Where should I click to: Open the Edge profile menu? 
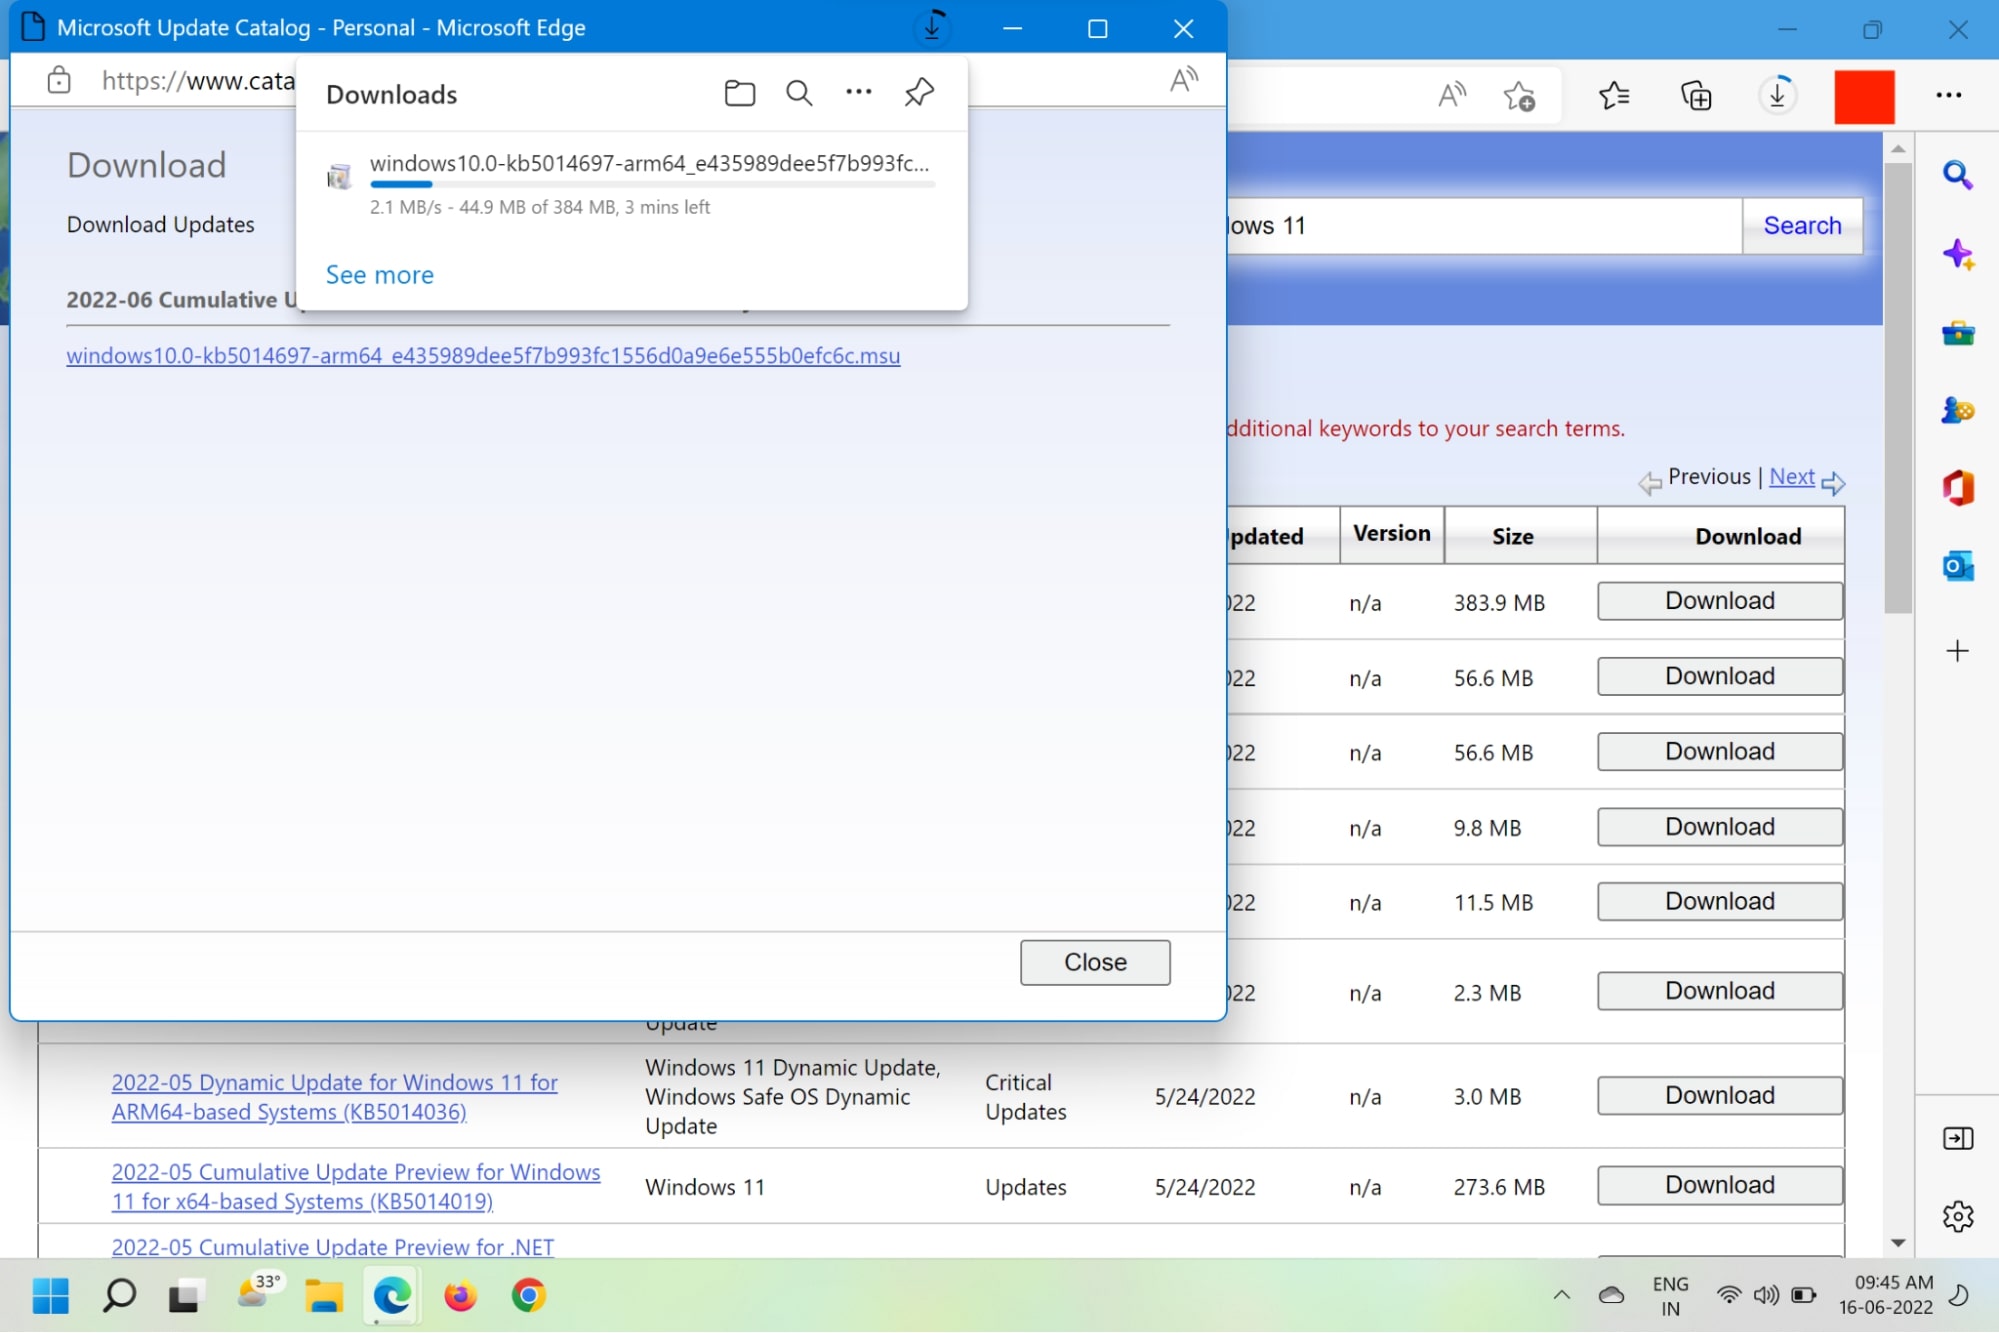[1864, 95]
